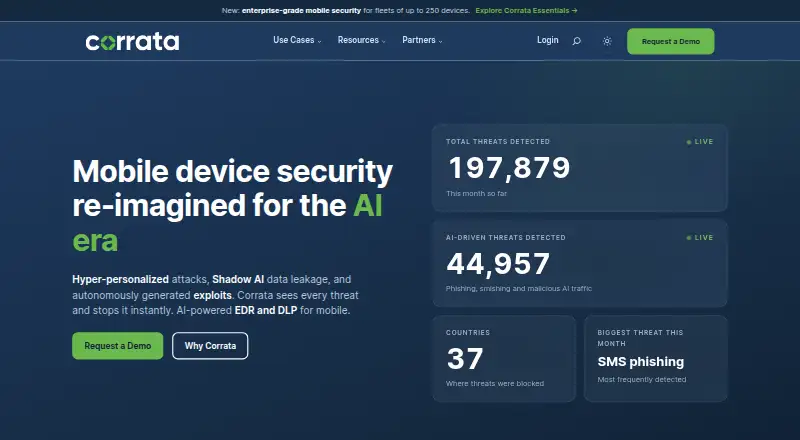Select the 44,957 AI-driven threats value

(x=498, y=264)
